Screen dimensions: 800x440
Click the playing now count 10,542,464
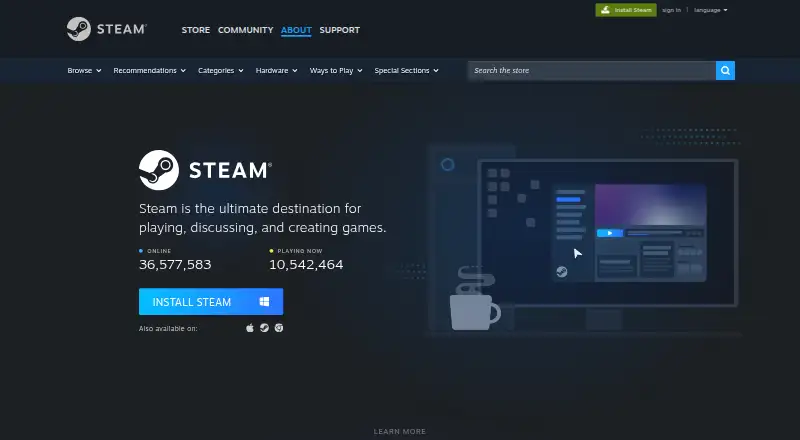pos(306,264)
